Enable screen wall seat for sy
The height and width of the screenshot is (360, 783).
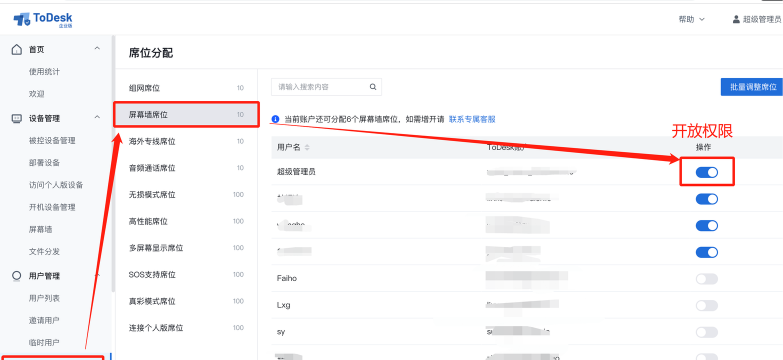pyautogui.click(x=707, y=332)
